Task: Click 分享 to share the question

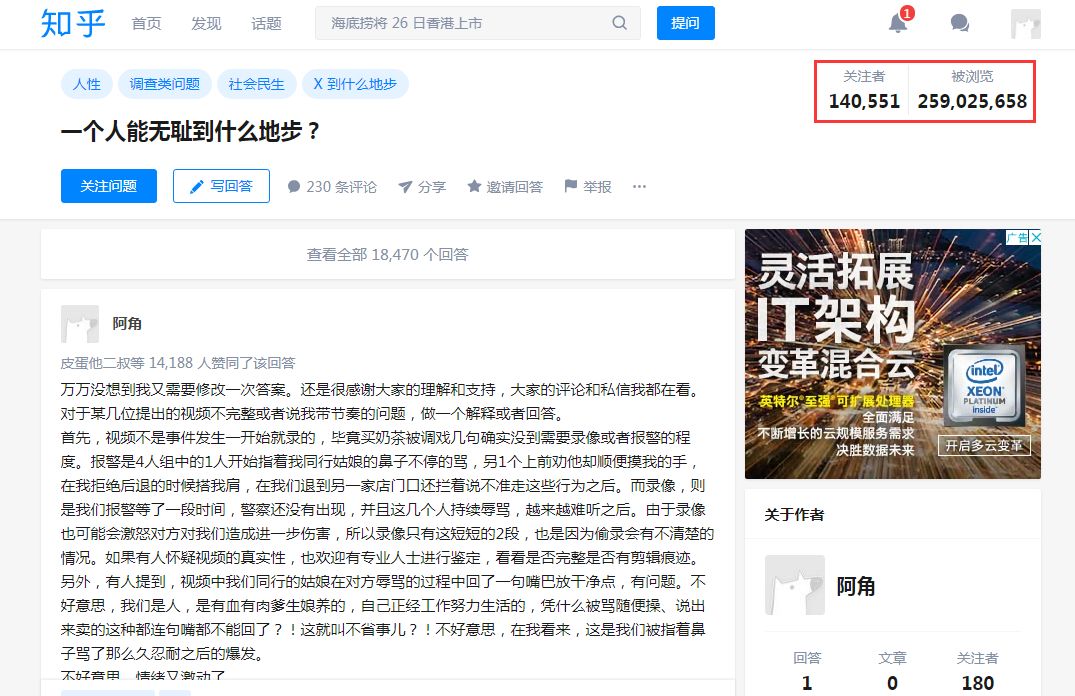Action: (422, 187)
